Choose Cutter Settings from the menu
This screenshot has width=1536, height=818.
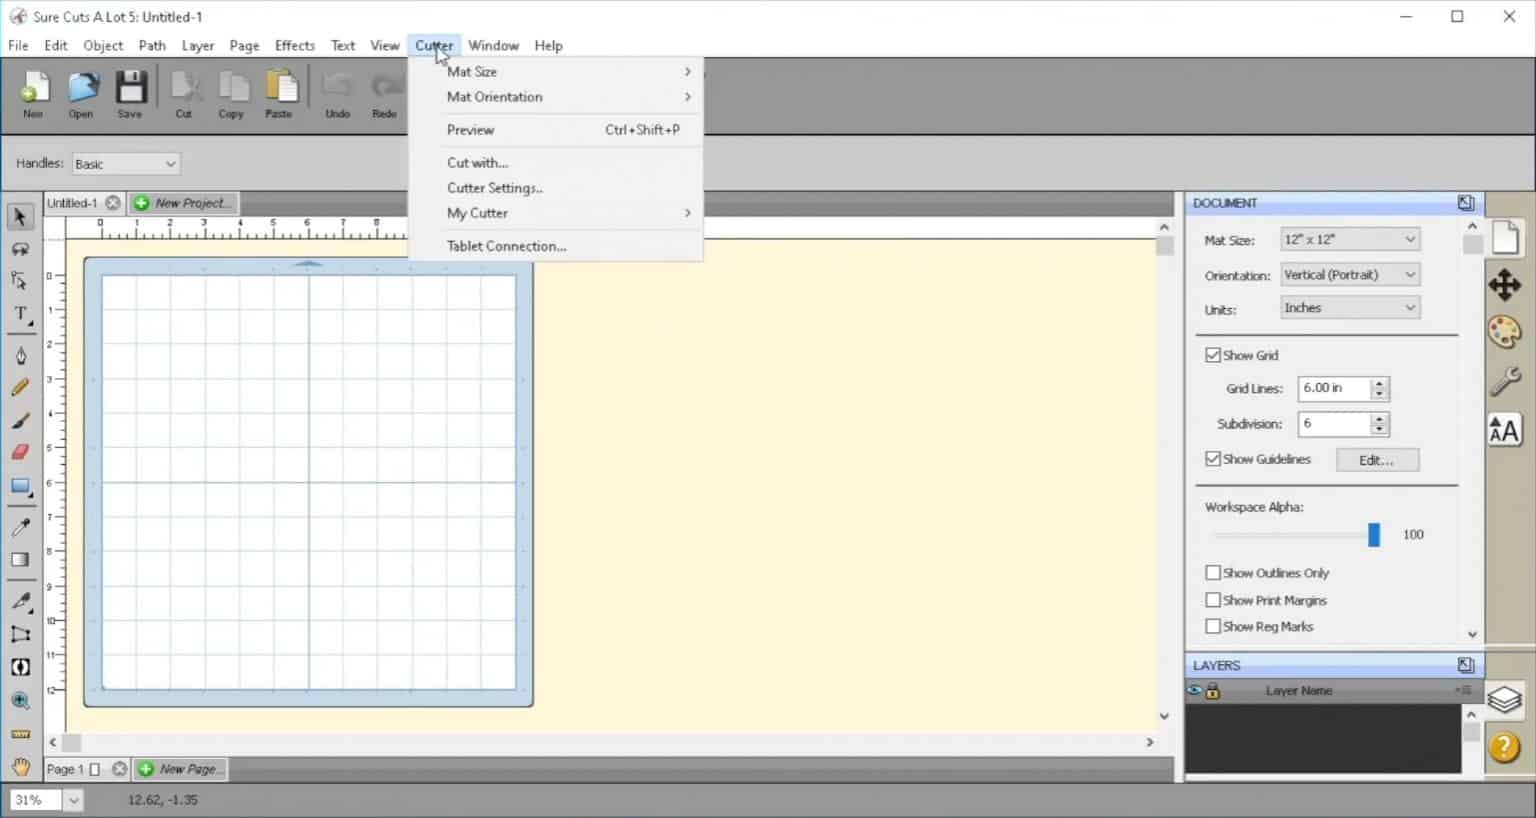[x=494, y=188]
